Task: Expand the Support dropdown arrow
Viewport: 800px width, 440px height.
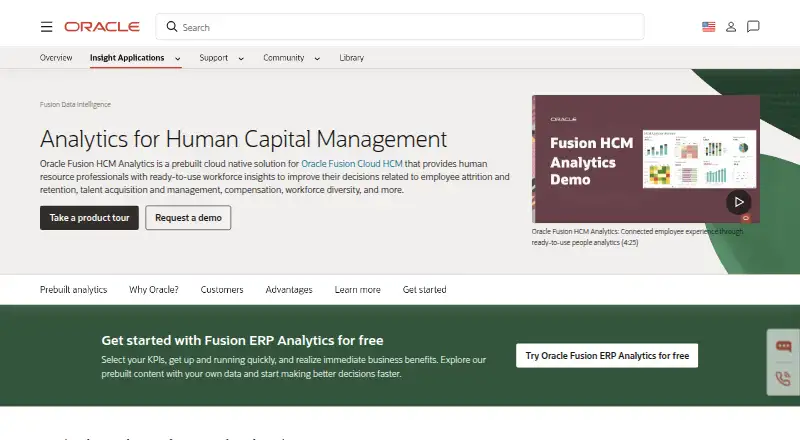Action: pyautogui.click(x=241, y=59)
